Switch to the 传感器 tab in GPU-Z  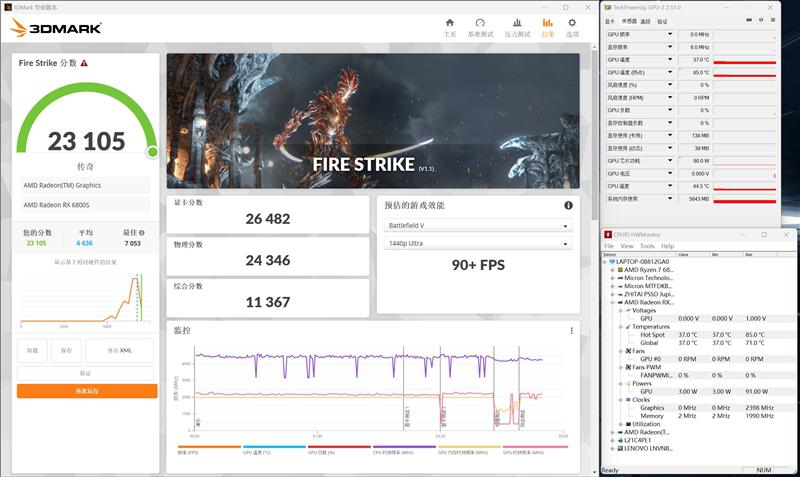click(629, 20)
